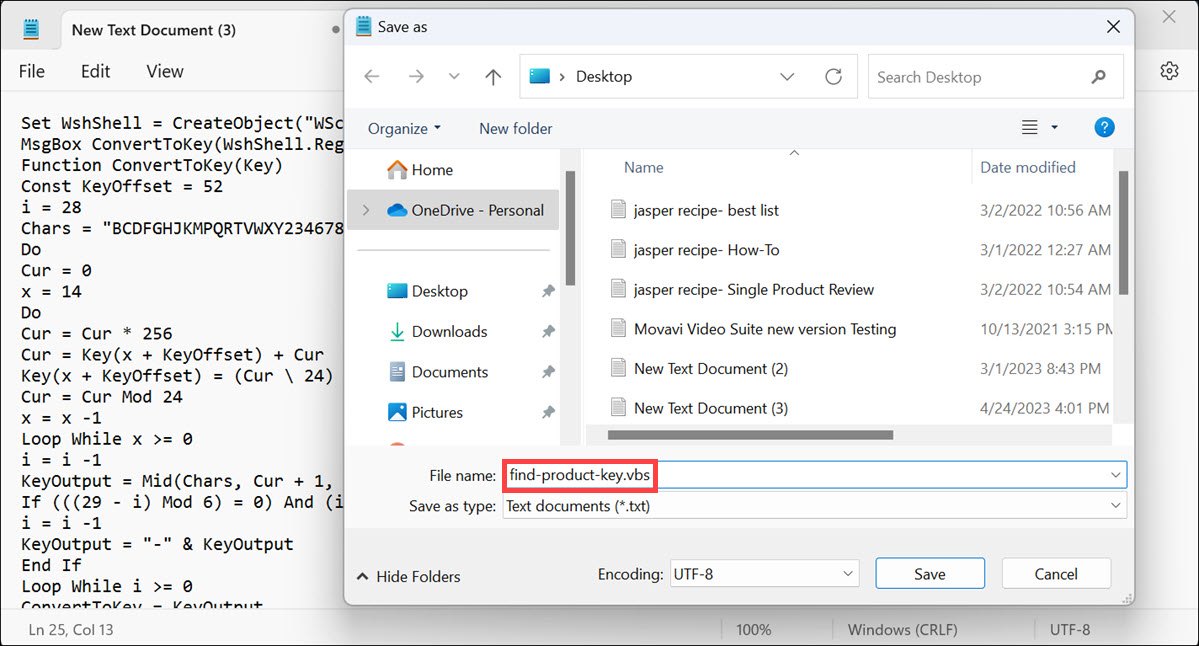This screenshot has height=646, width=1199.
Task: Open the Encoding dropdown
Action: tap(849, 573)
